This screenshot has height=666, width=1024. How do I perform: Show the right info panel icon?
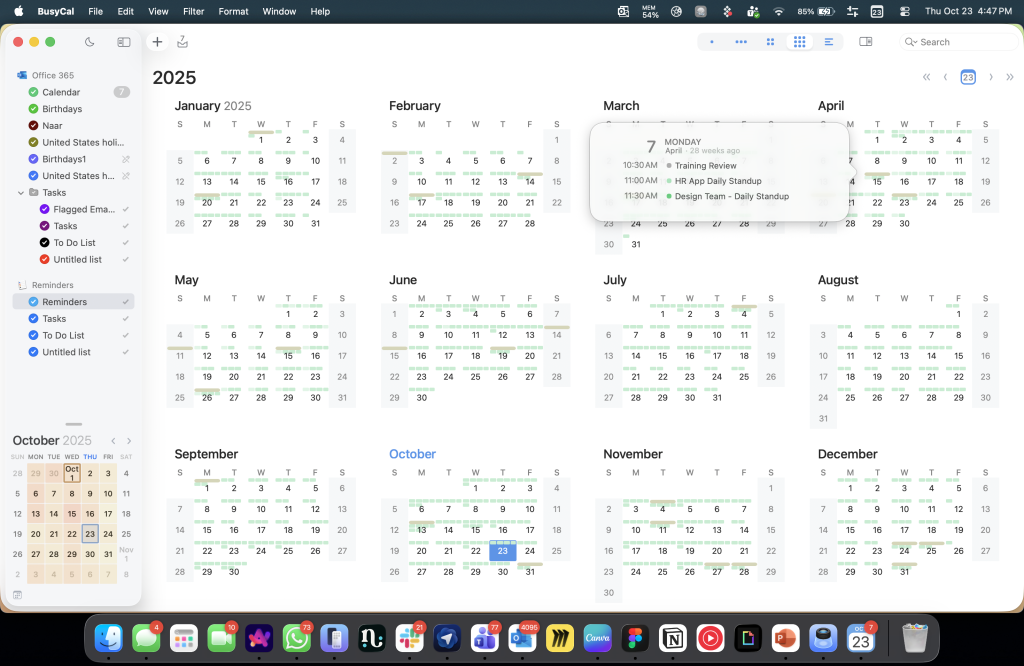[866, 42]
